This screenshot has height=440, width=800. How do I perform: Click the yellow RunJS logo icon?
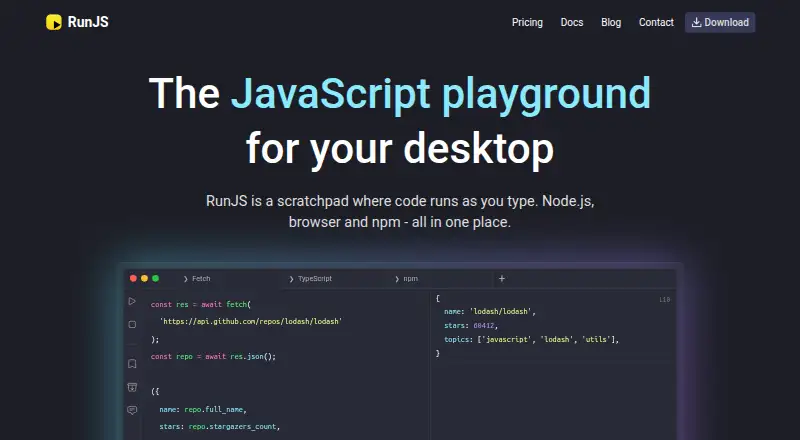tap(54, 22)
